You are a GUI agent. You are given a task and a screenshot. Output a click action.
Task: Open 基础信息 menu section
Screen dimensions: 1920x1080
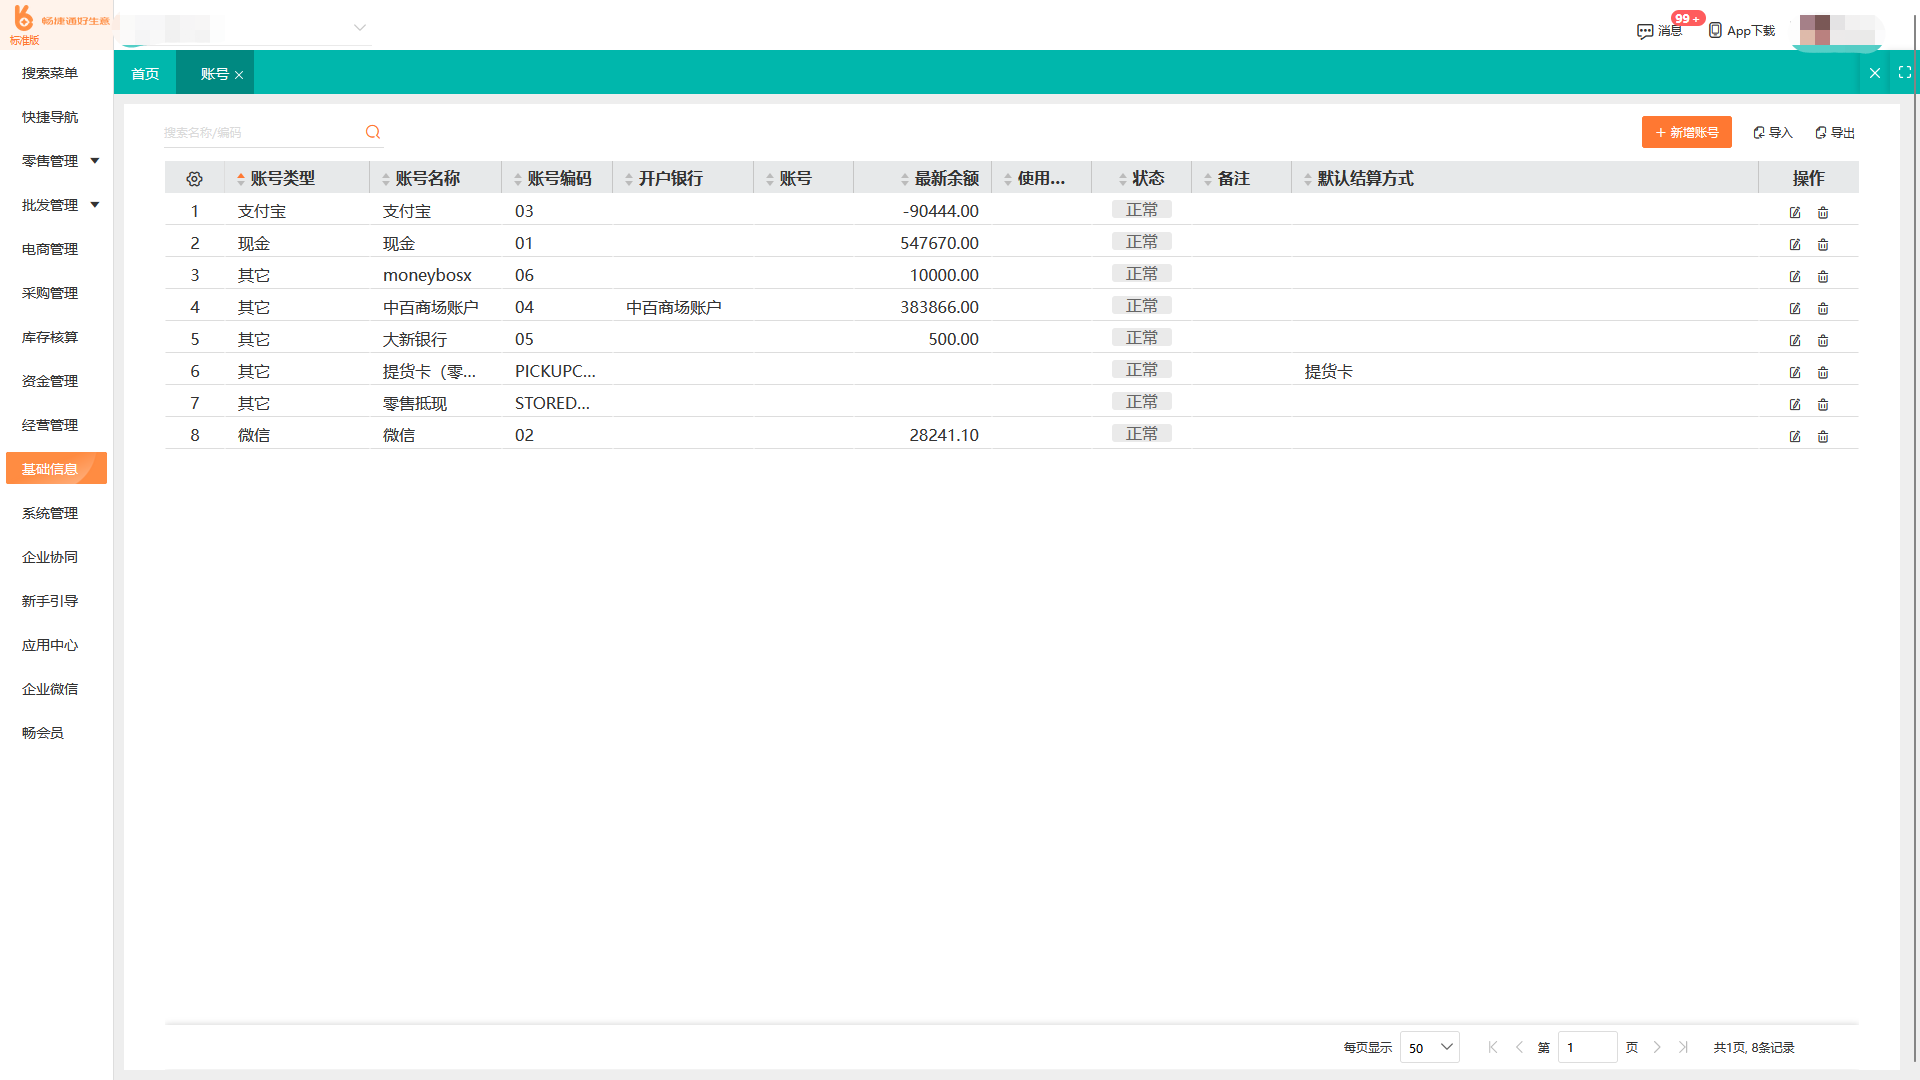[x=53, y=468]
